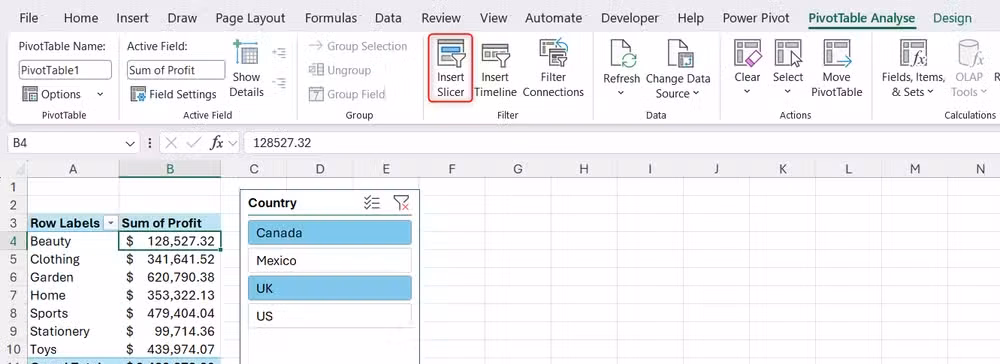Click the Stationery row label

73,331
